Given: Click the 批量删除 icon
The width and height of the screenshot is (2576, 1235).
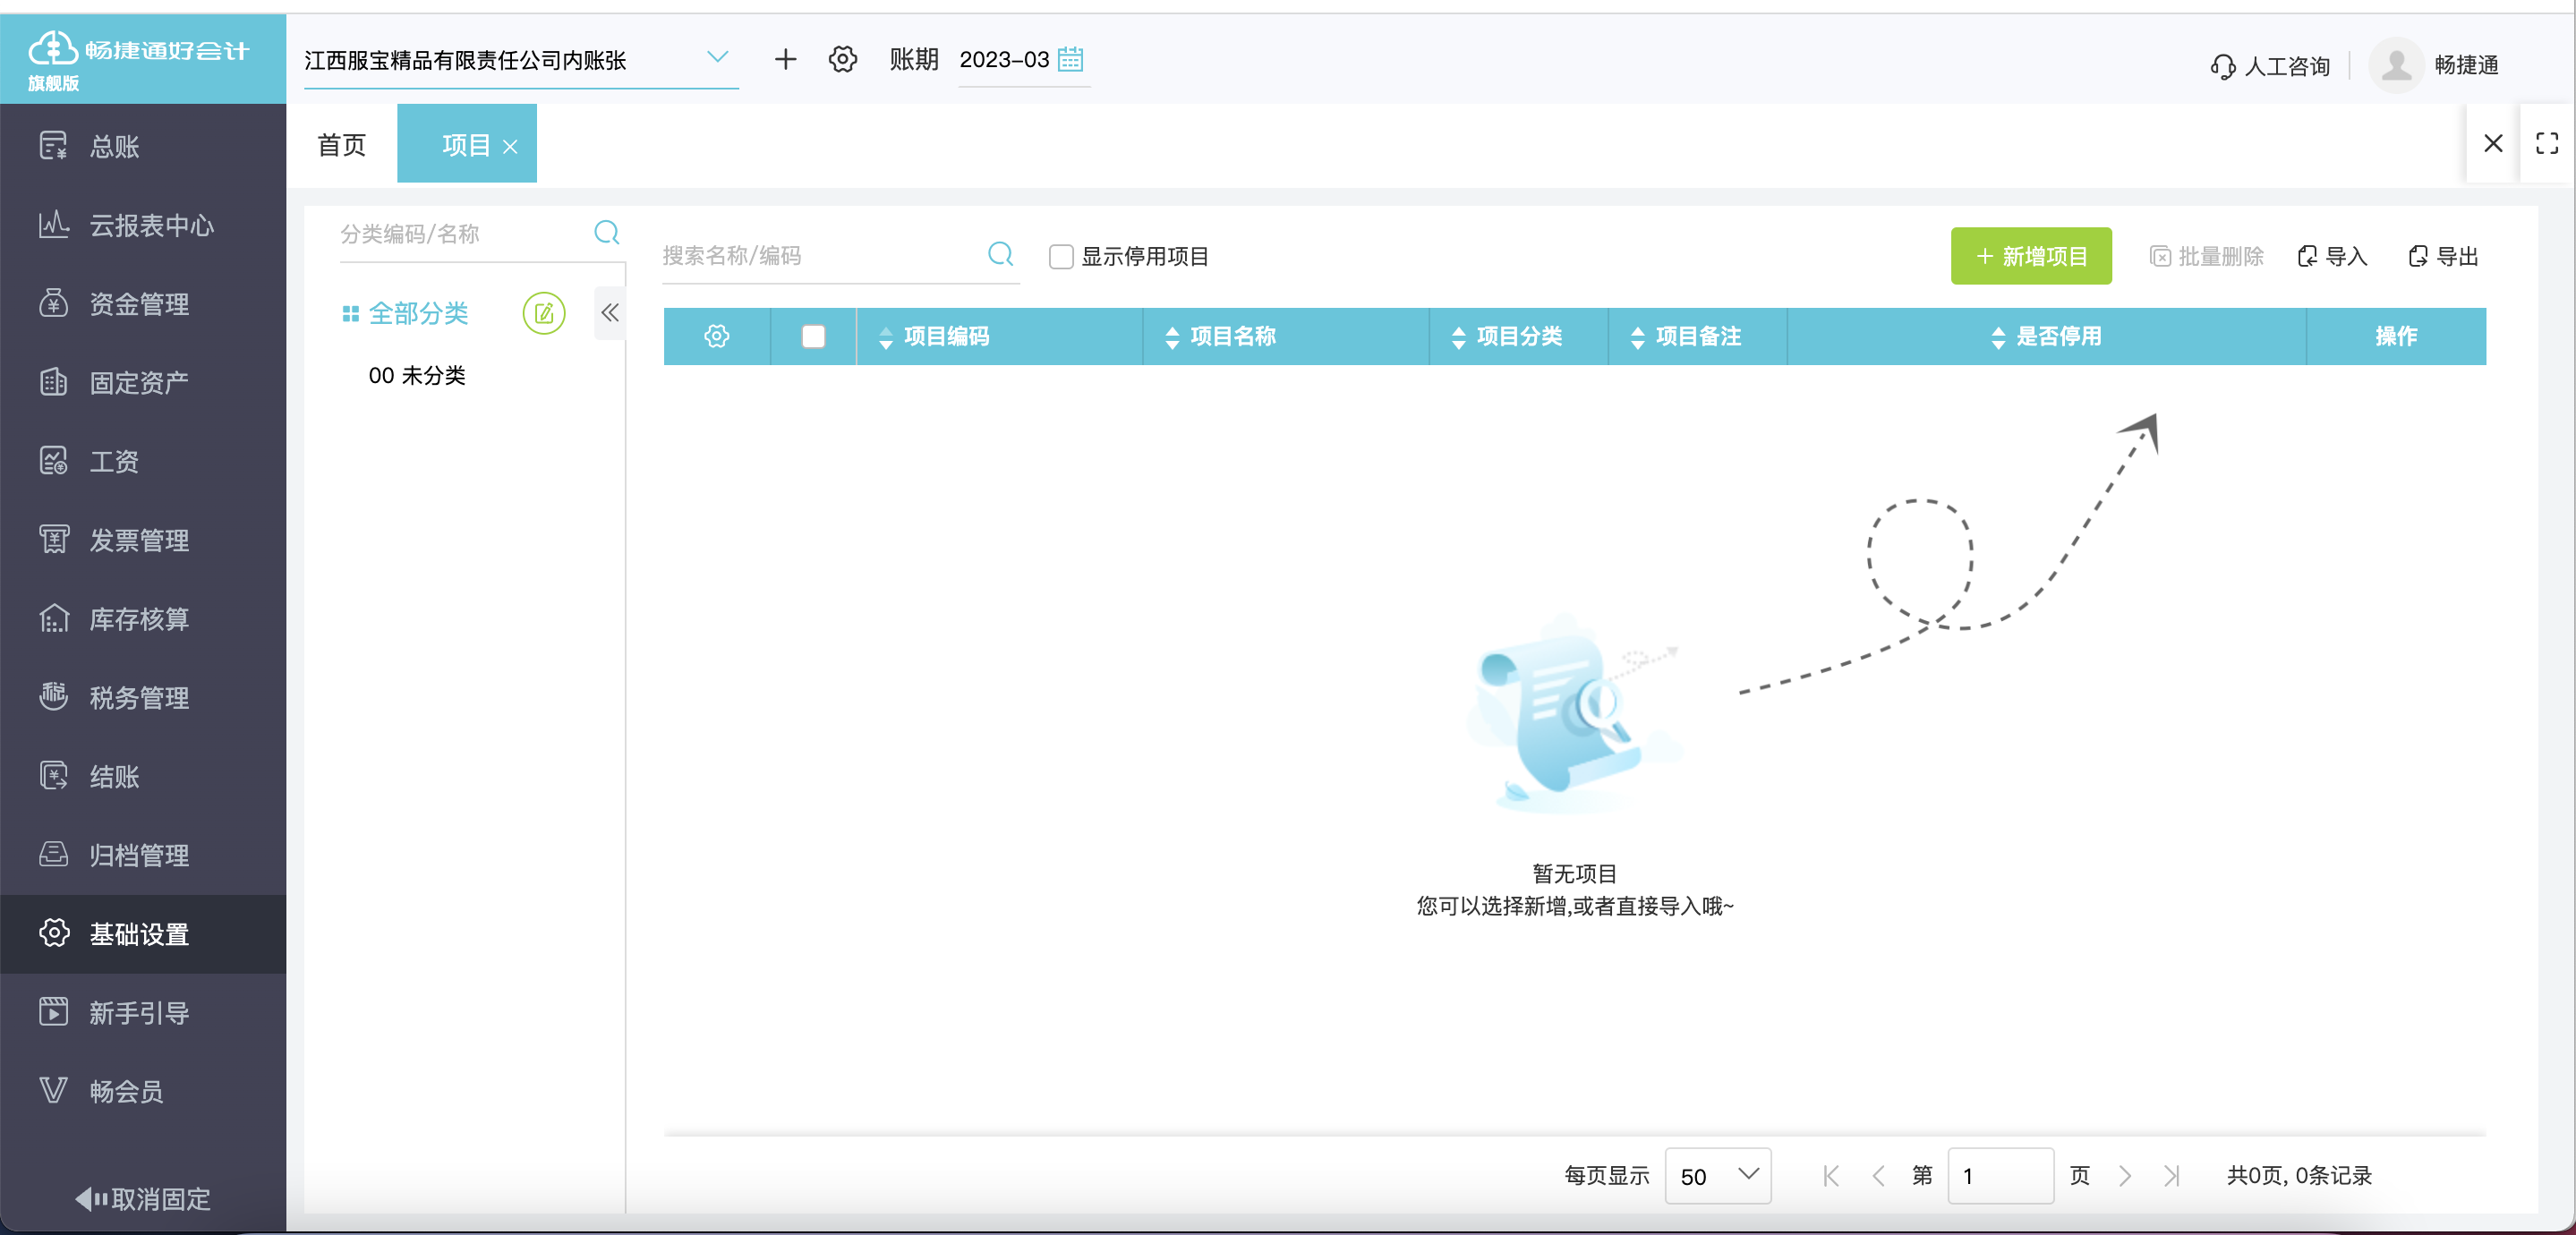Looking at the screenshot, I should coord(2159,256).
